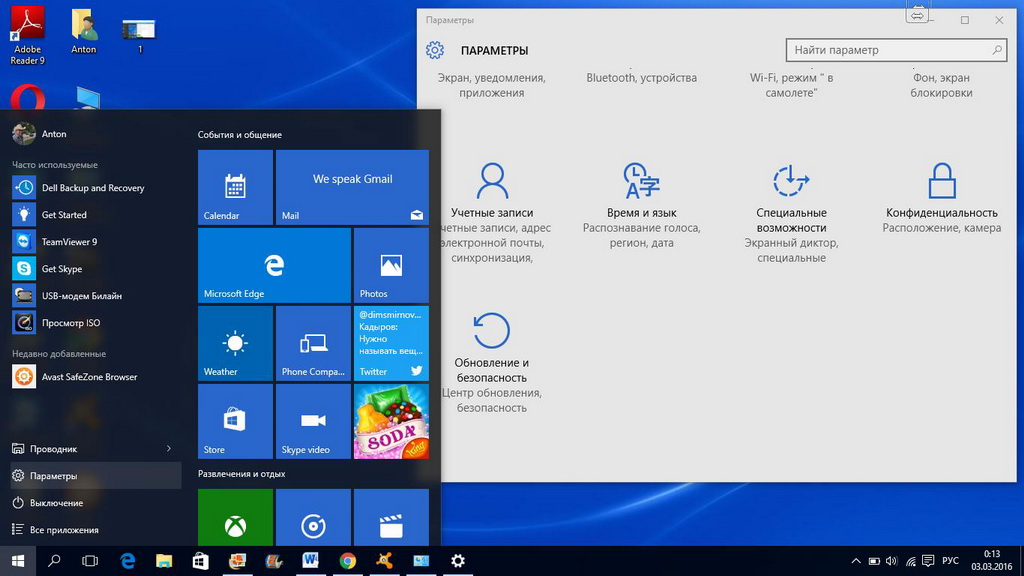
Task: Open the Wi-Fi, режим в самолете category
Action: click(x=791, y=84)
